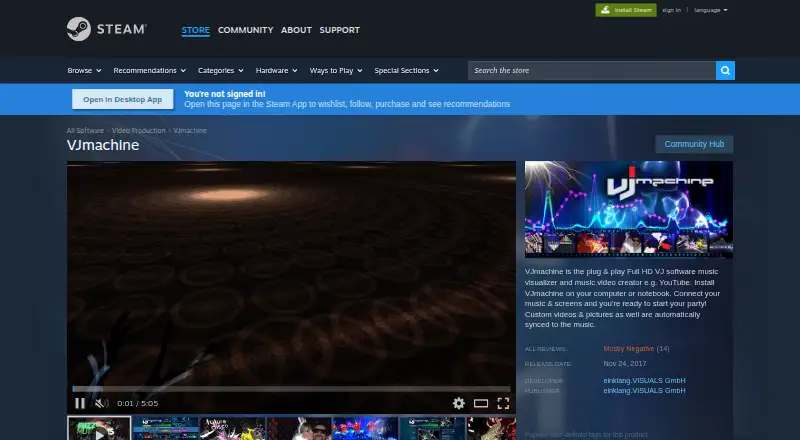800x440 pixels.
Task: Open the sign in link
Action: click(x=671, y=10)
